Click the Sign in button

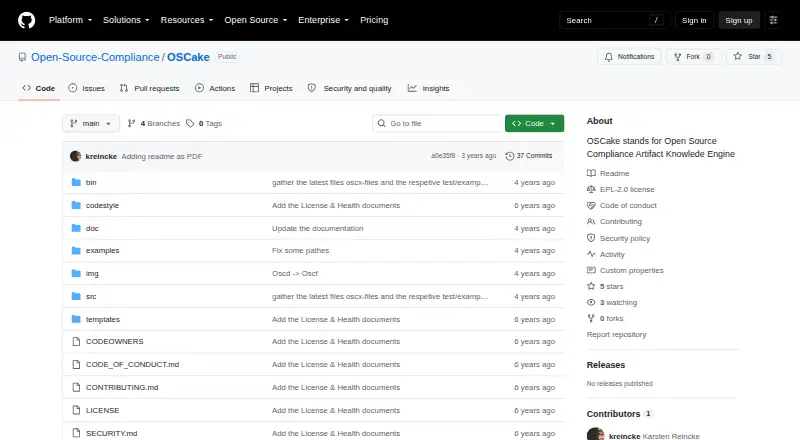tap(694, 20)
